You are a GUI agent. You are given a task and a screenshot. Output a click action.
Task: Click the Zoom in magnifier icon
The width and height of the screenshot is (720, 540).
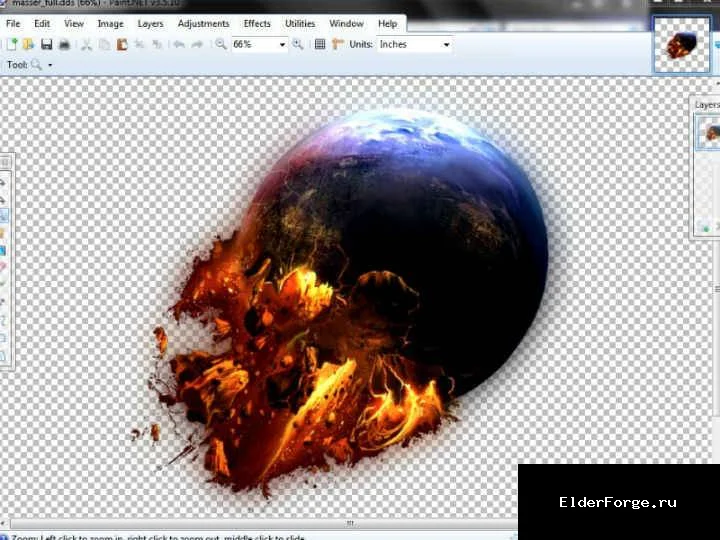[x=297, y=44]
